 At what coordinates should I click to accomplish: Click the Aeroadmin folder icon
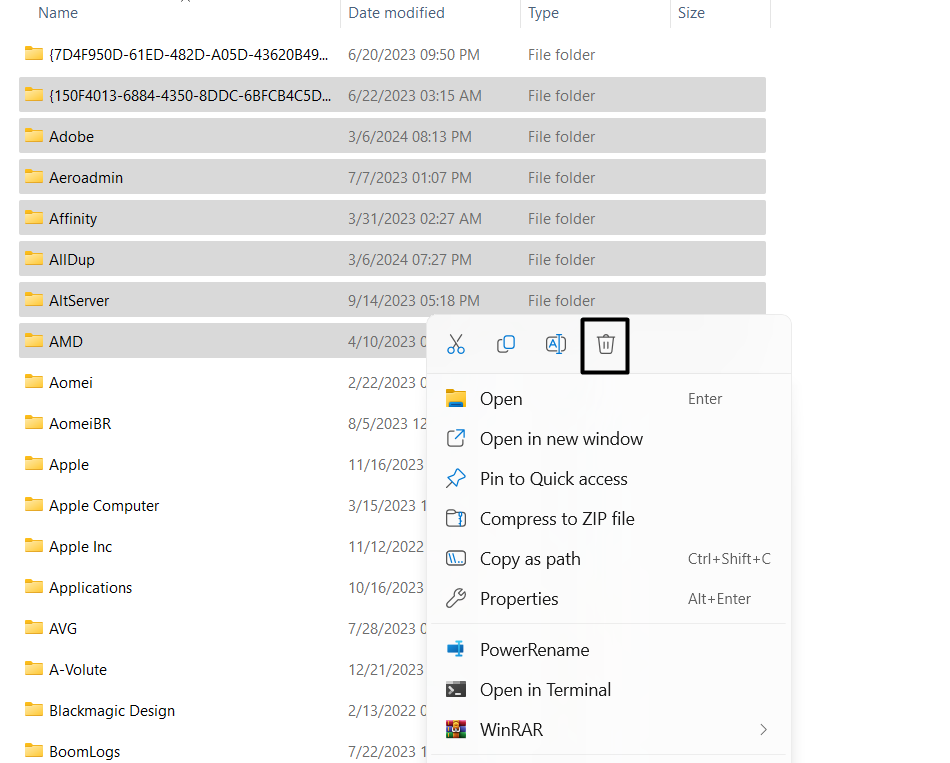click(34, 177)
